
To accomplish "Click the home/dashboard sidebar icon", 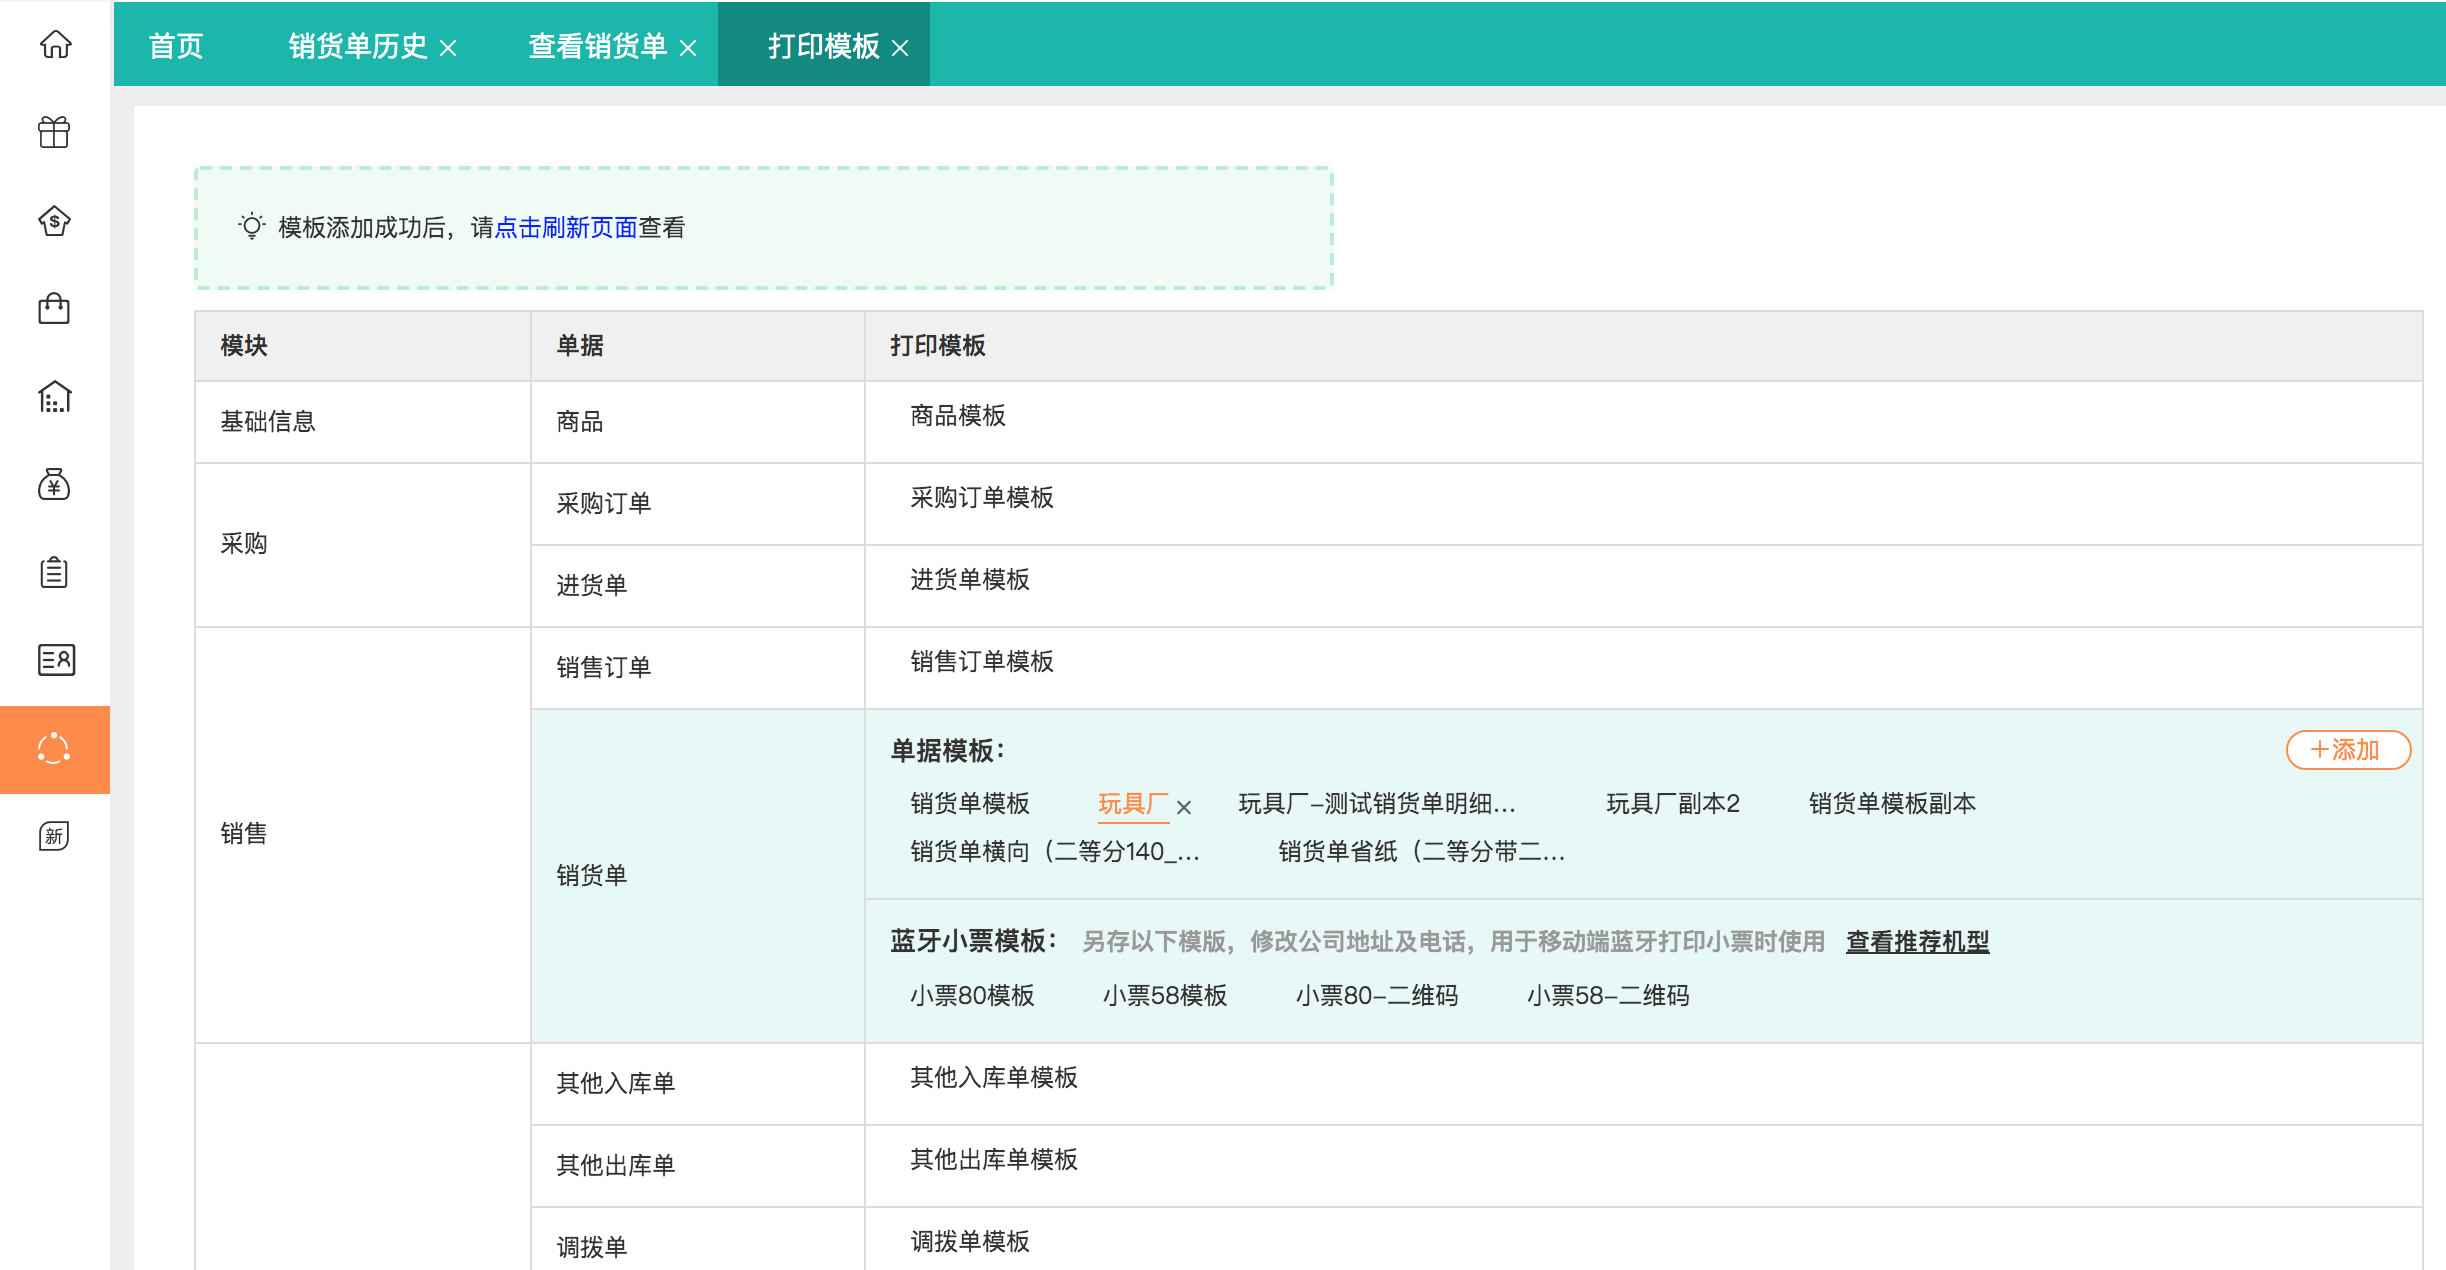I will click(55, 44).
